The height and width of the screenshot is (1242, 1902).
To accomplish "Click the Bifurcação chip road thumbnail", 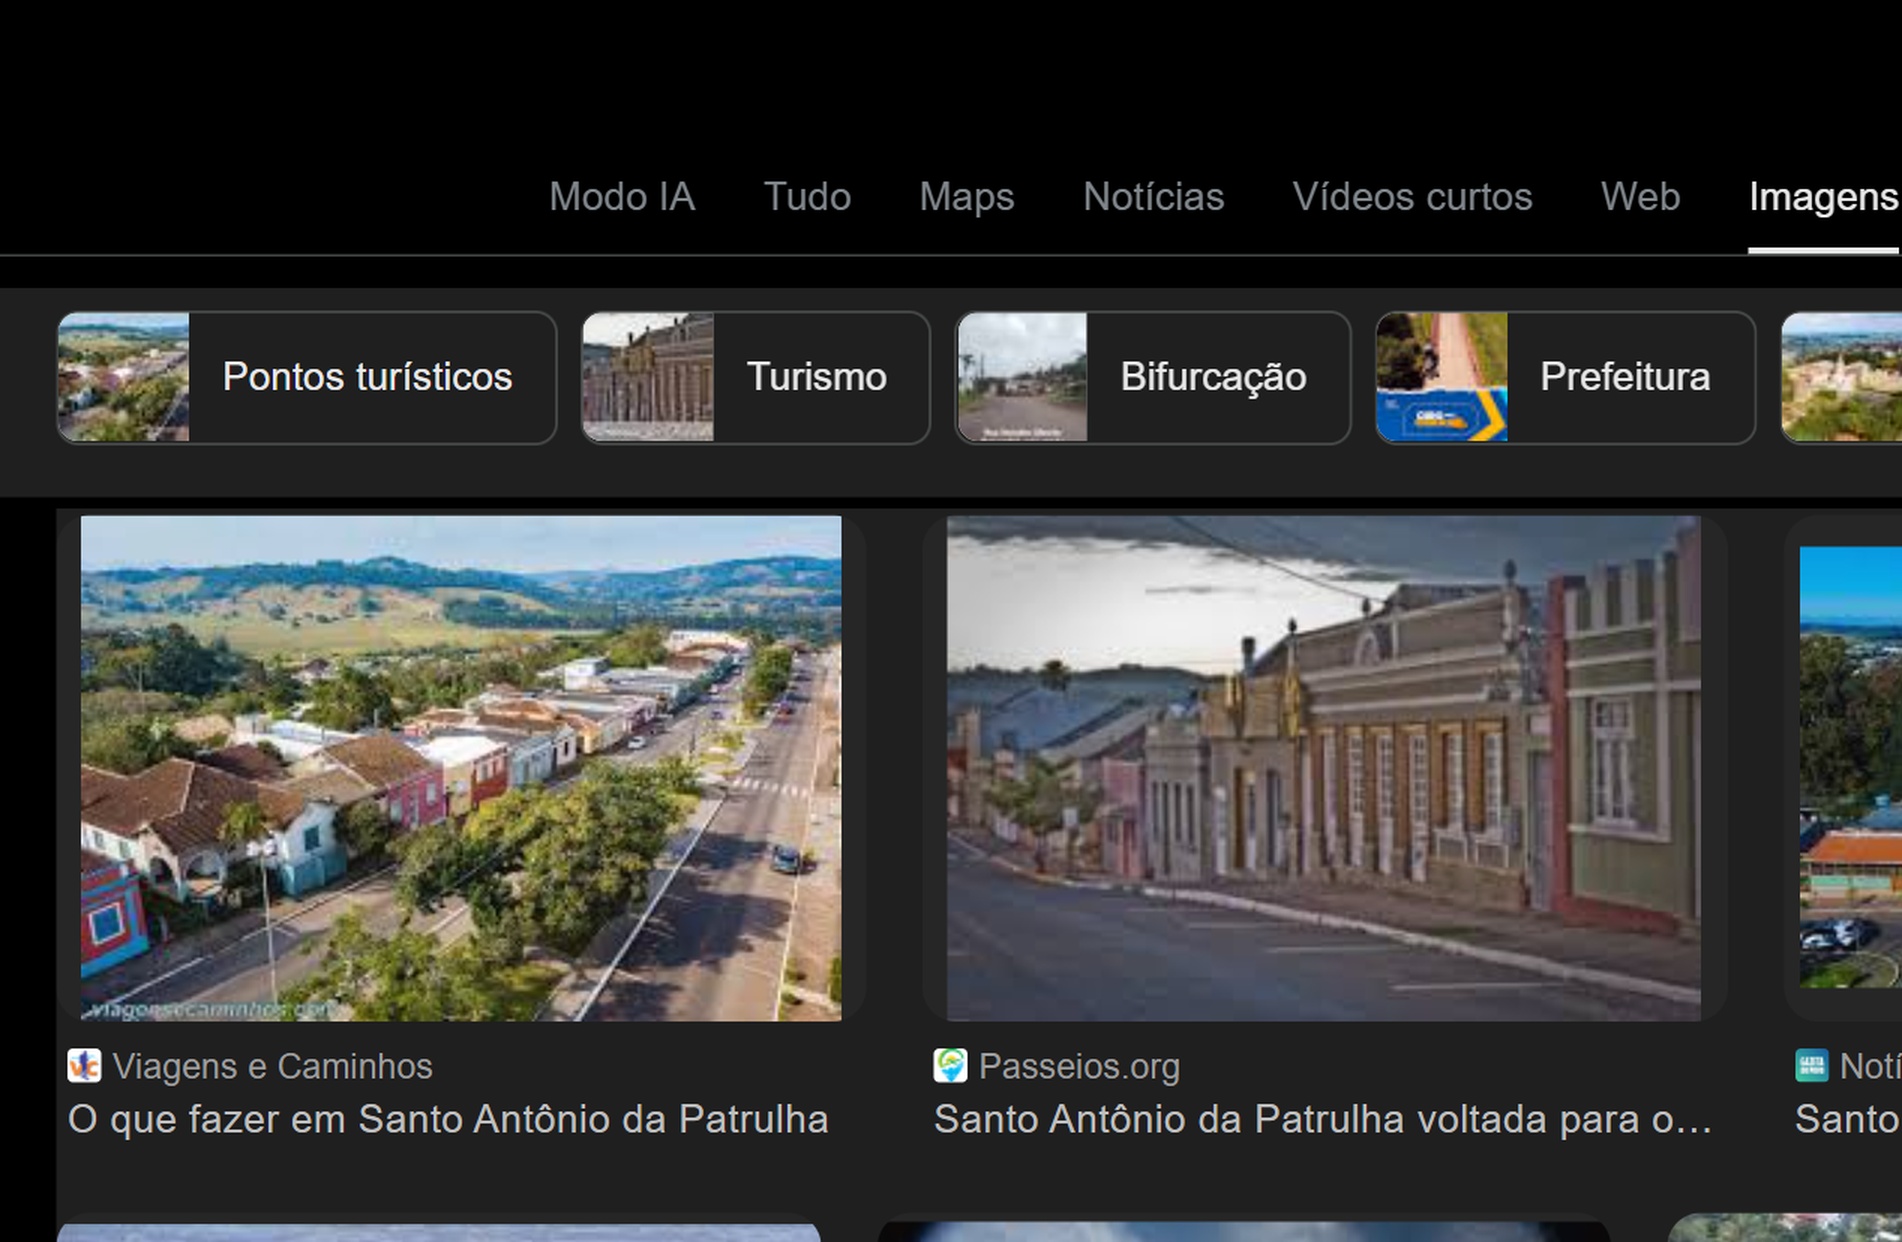I will [1022, 377].
